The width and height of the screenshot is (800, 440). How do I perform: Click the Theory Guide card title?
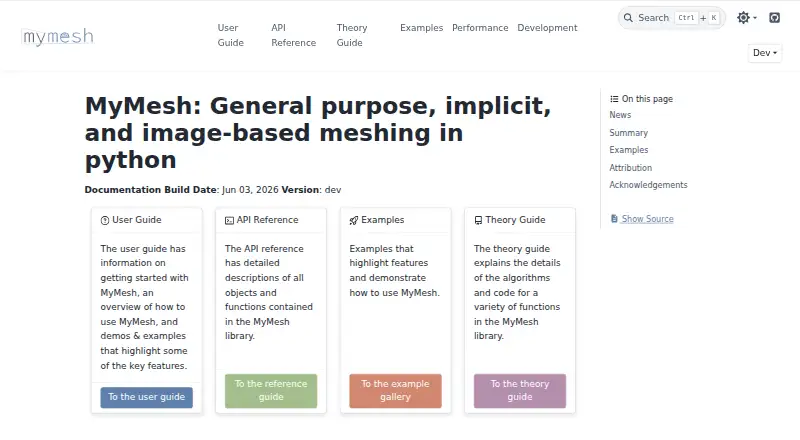point(515,220)
